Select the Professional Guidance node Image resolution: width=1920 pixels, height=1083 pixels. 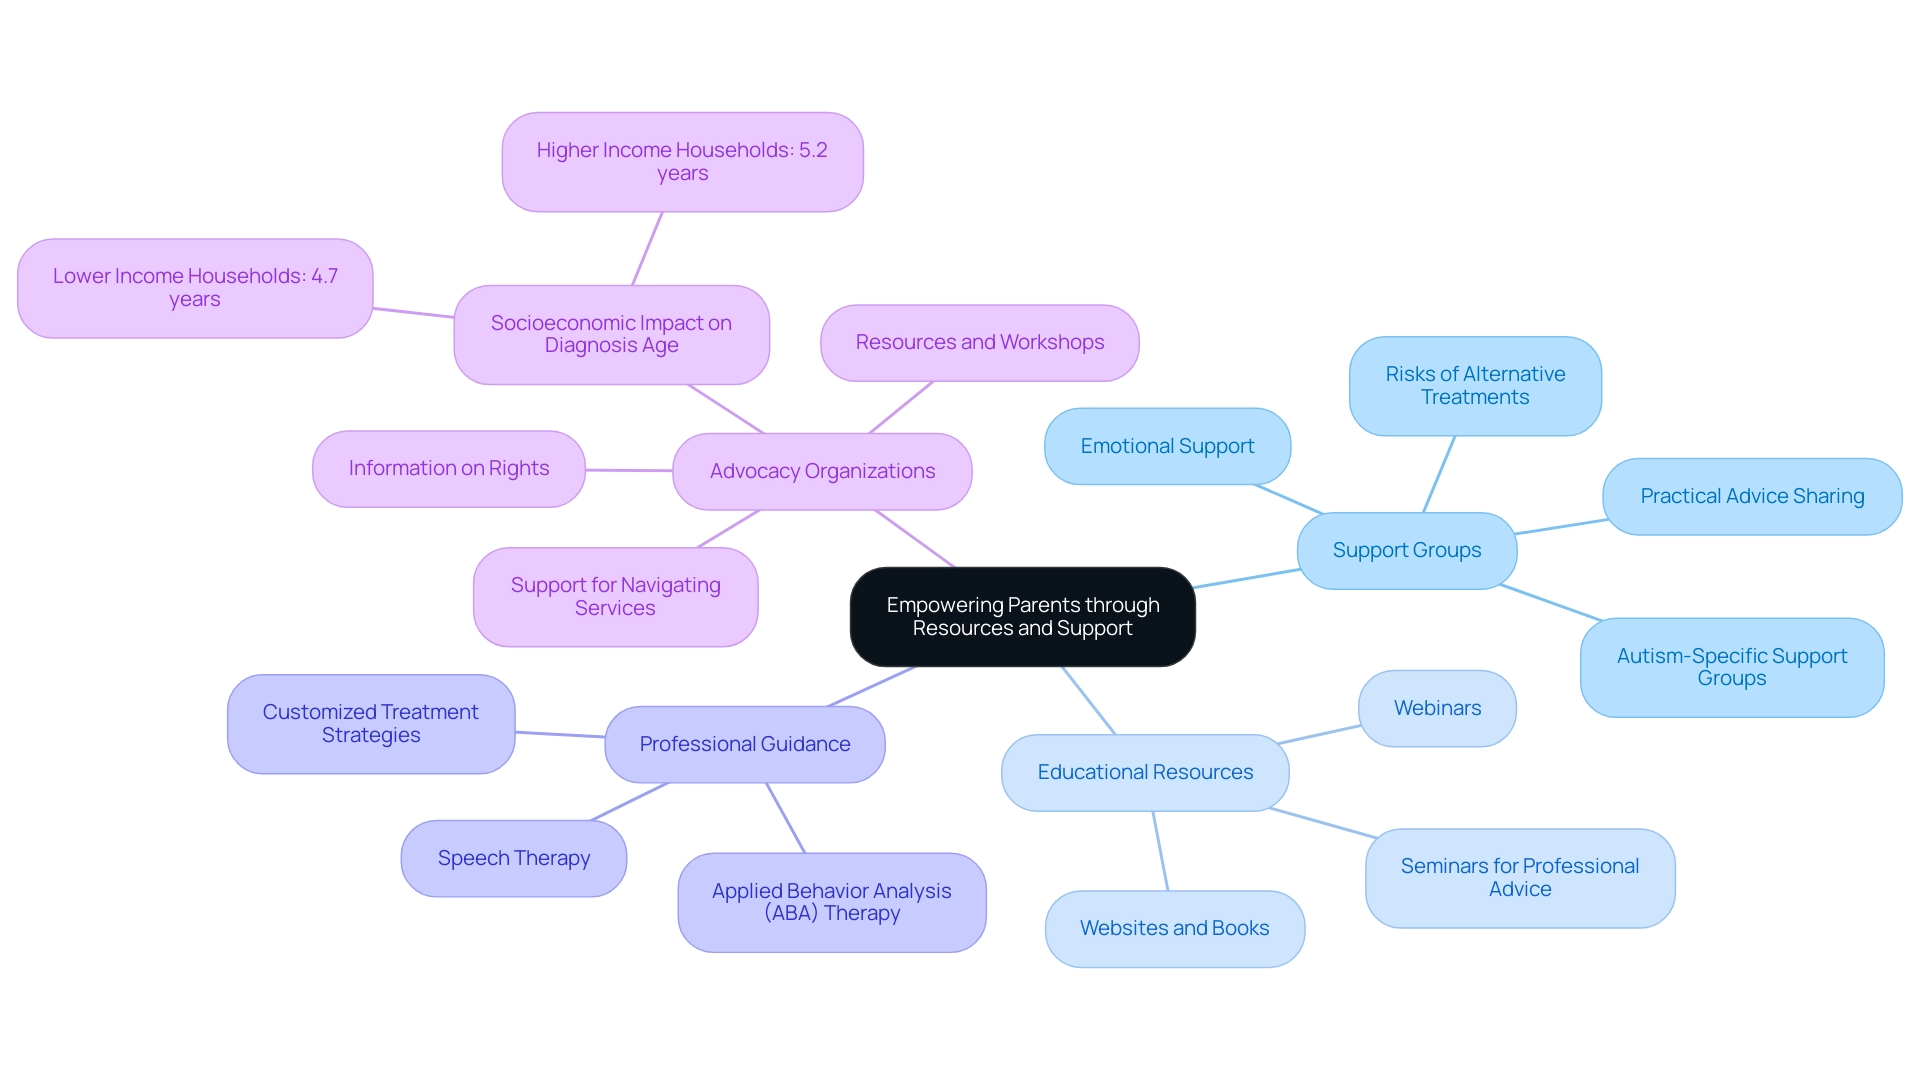click(x=744, y=740)
